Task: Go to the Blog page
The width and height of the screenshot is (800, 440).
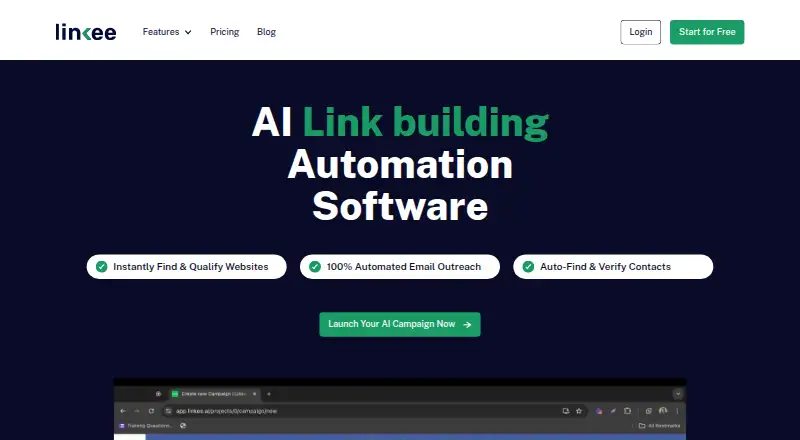Action: click(x=266, y=32)
